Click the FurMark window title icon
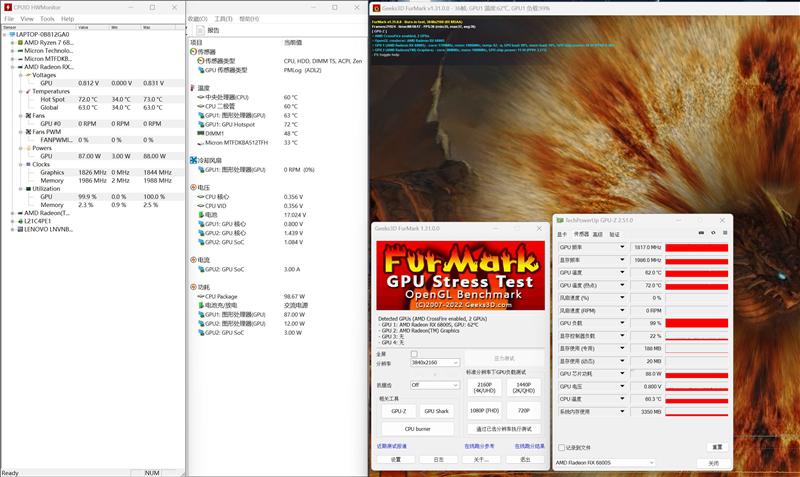800x477 pixels. [377, 8]
